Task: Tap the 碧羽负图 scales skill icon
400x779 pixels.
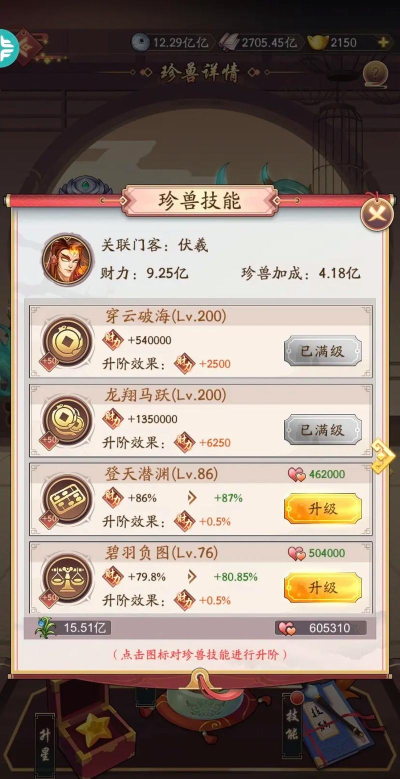Action: coord(68,578)
